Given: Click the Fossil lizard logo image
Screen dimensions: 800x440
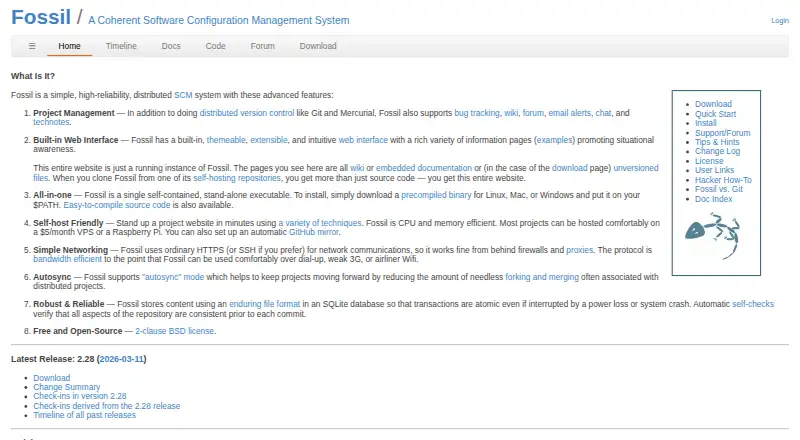Looking at the screenshot, I should click(x=712, y=236).
